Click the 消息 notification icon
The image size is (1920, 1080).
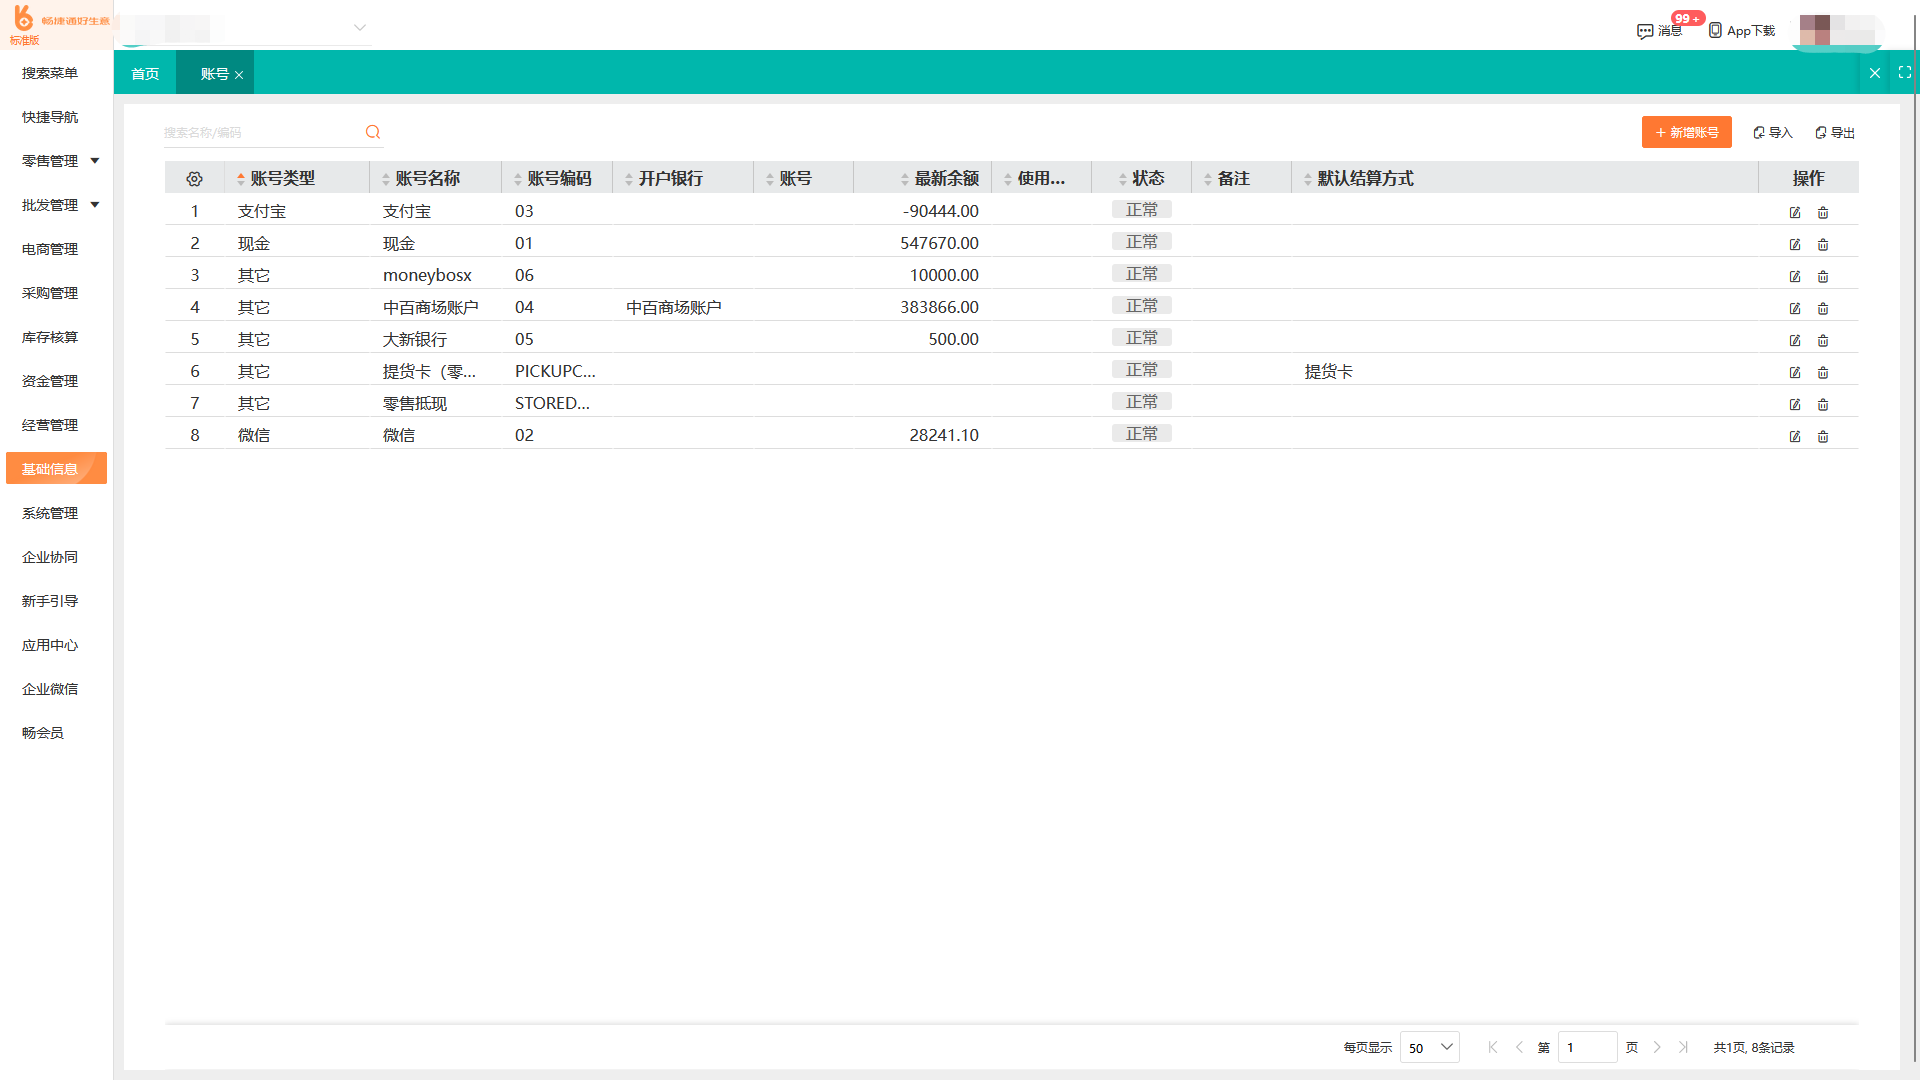click(x=1660, y=29)
